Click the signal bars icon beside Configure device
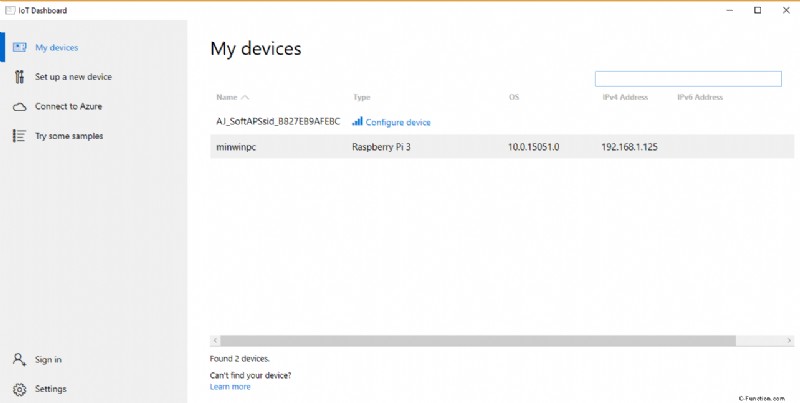Image resolution: width=800 pixels, height=403 pixels. point(357,122)
